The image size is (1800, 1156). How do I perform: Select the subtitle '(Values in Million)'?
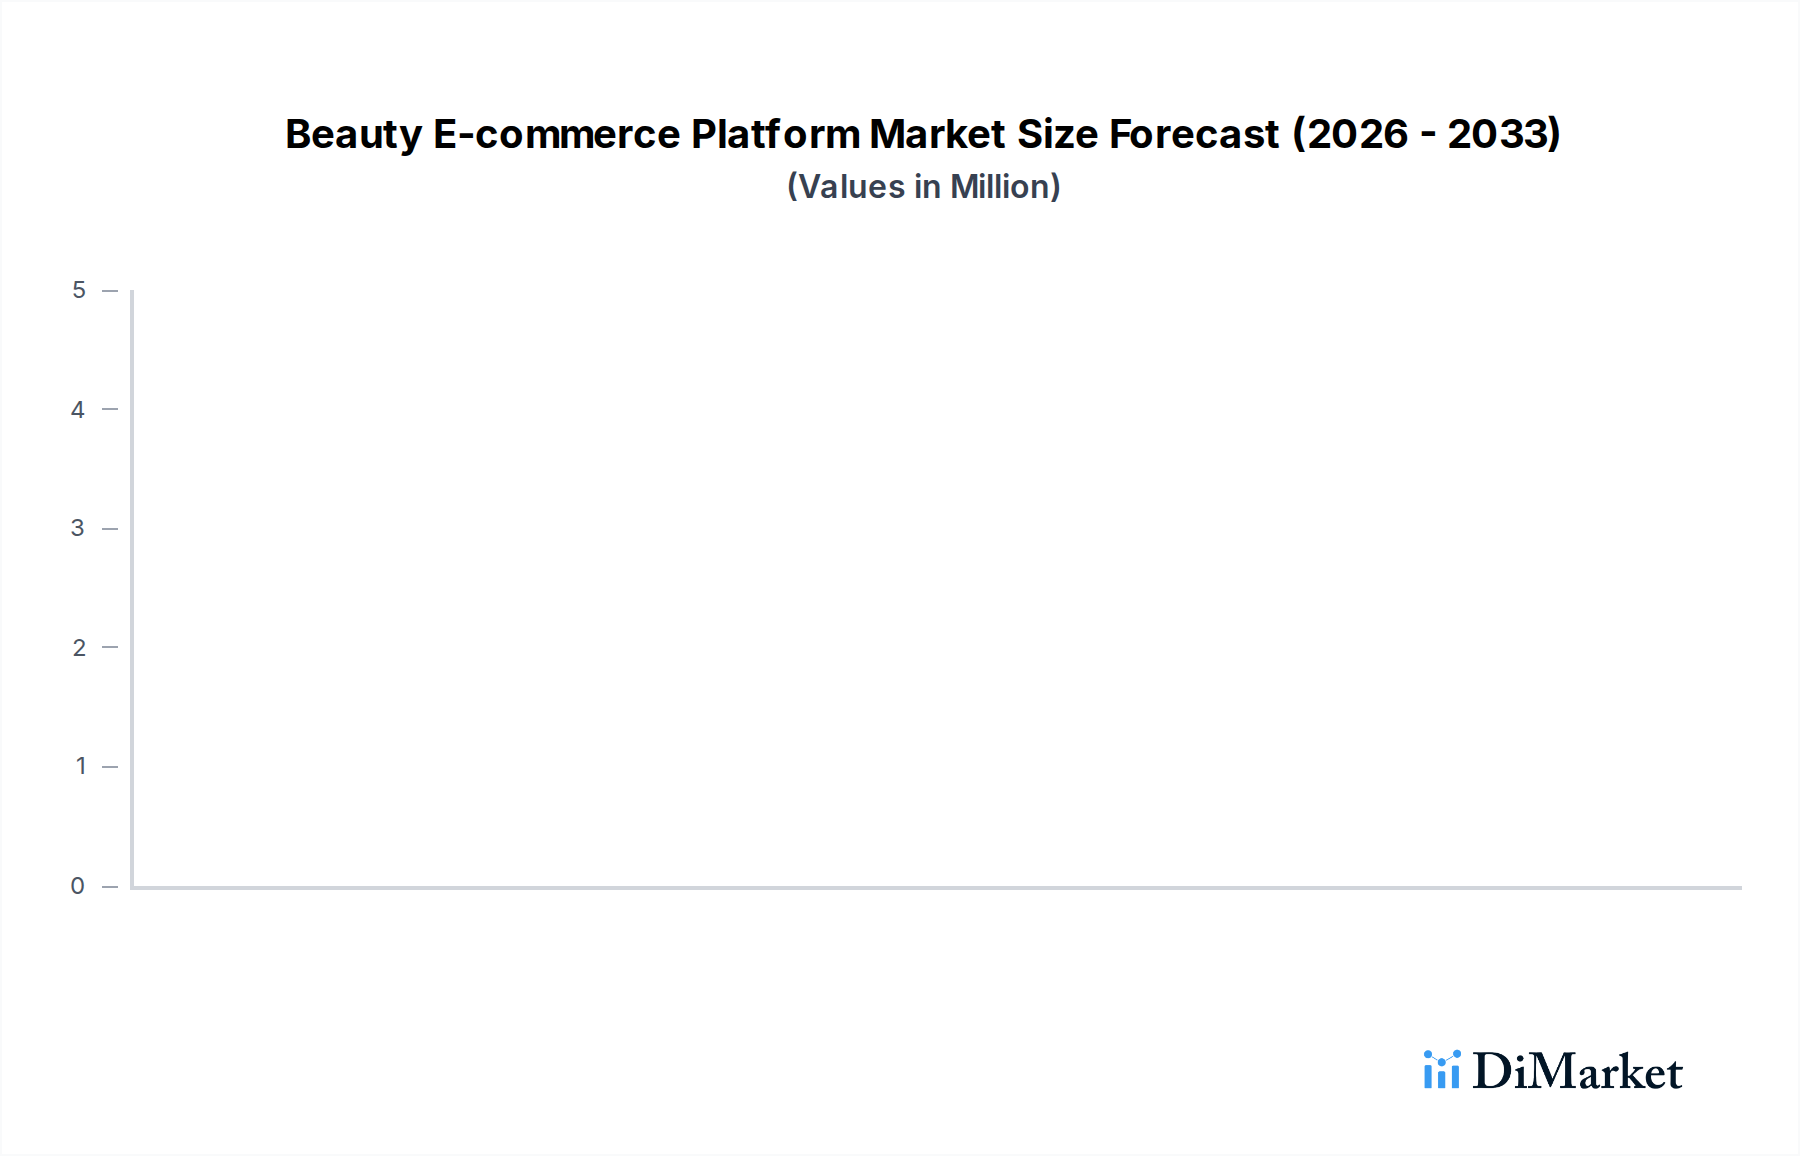point(923,185)
